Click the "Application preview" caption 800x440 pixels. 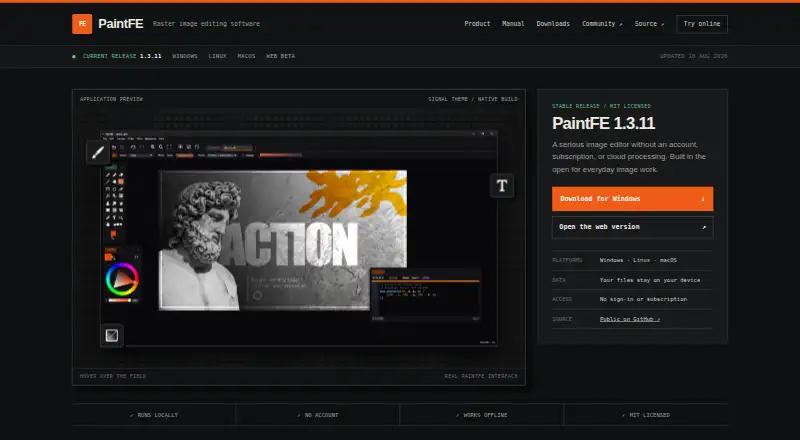(111, 99)
